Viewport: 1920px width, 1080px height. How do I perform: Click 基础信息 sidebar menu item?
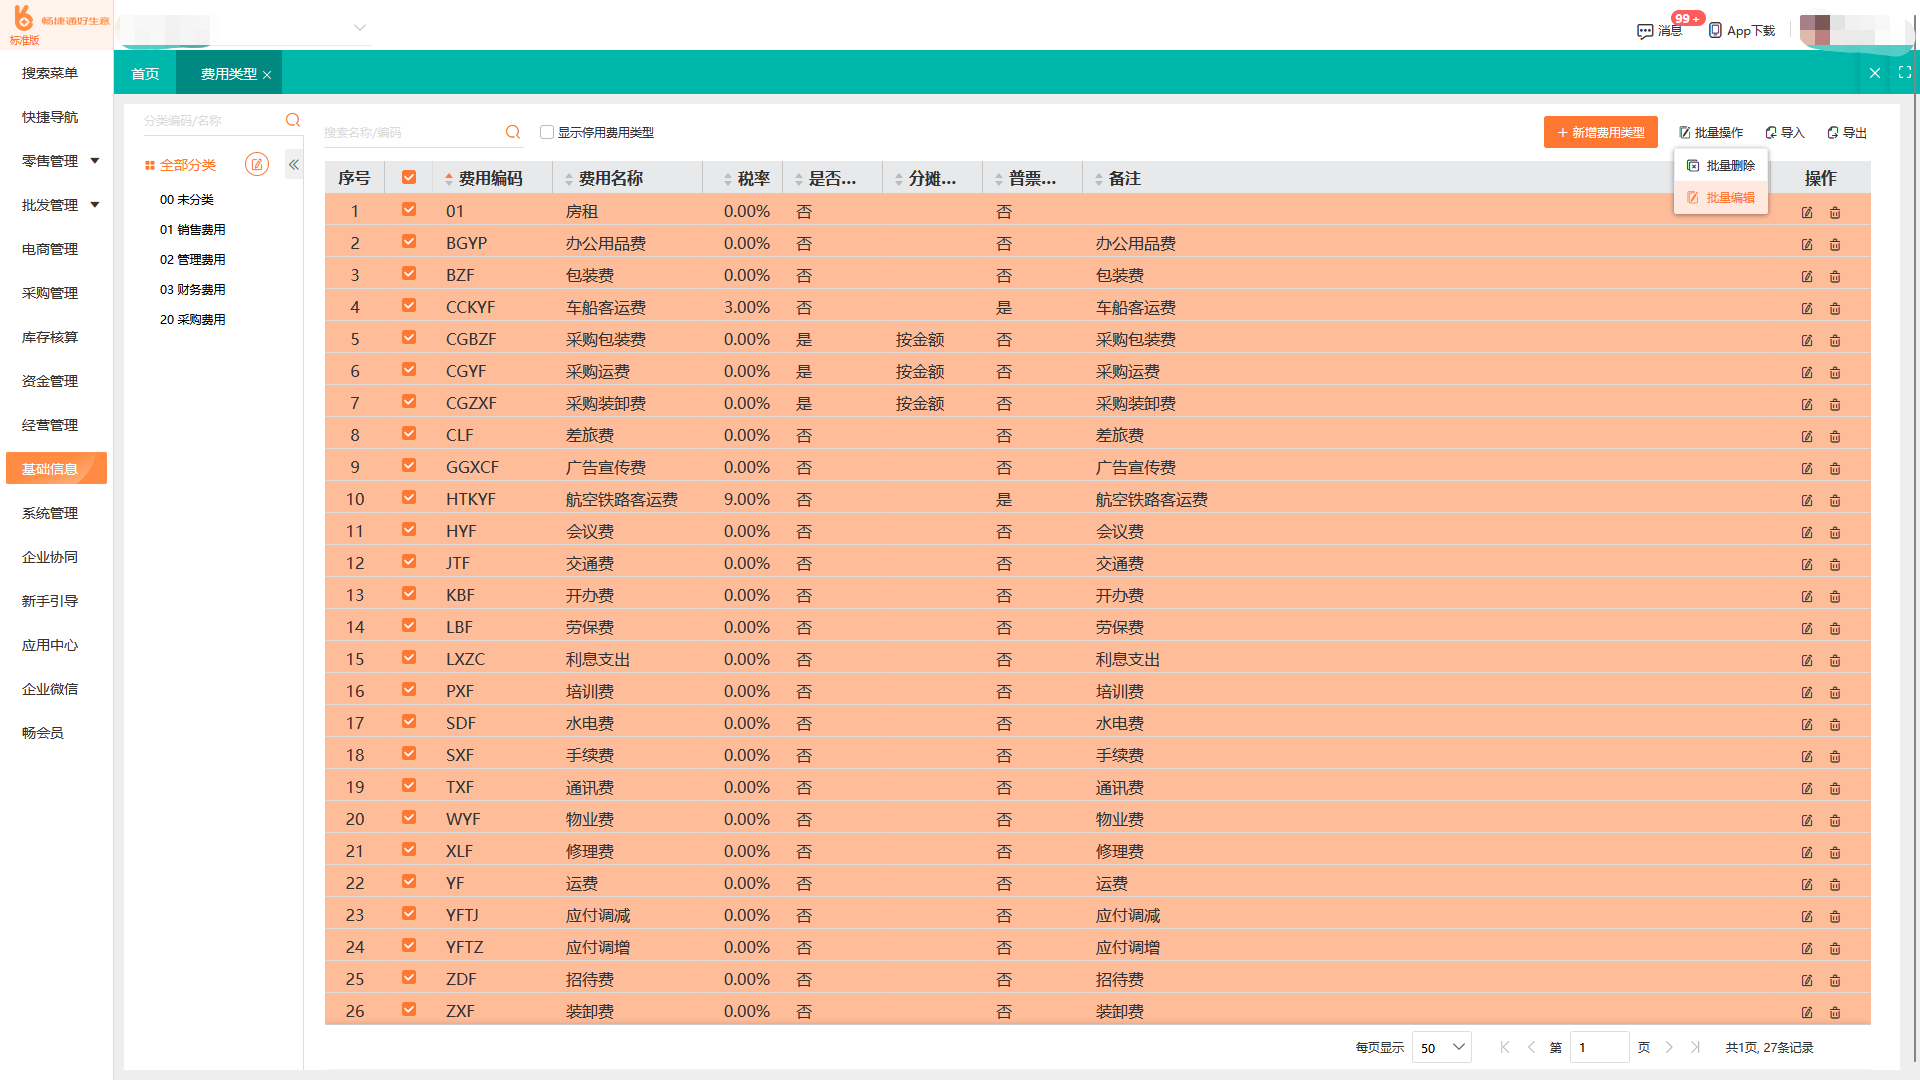tap(54, 468)
